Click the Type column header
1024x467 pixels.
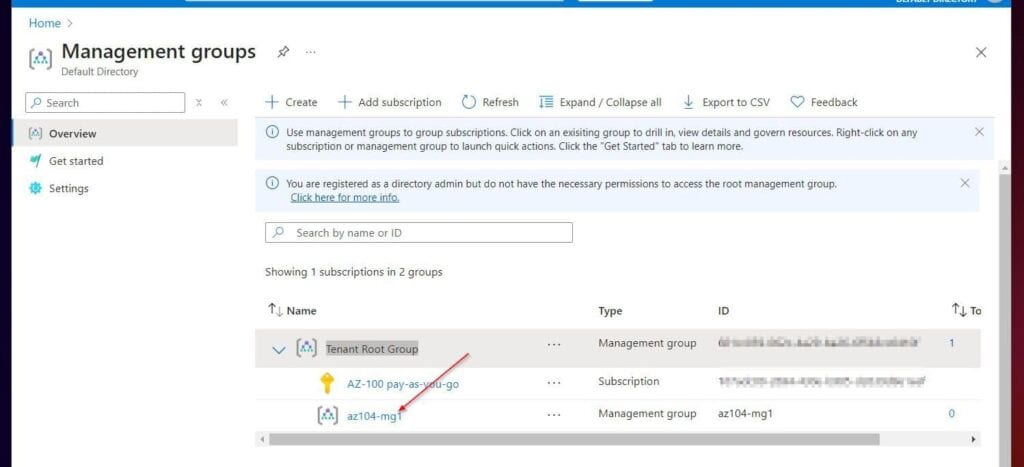(x=610, y=311)
